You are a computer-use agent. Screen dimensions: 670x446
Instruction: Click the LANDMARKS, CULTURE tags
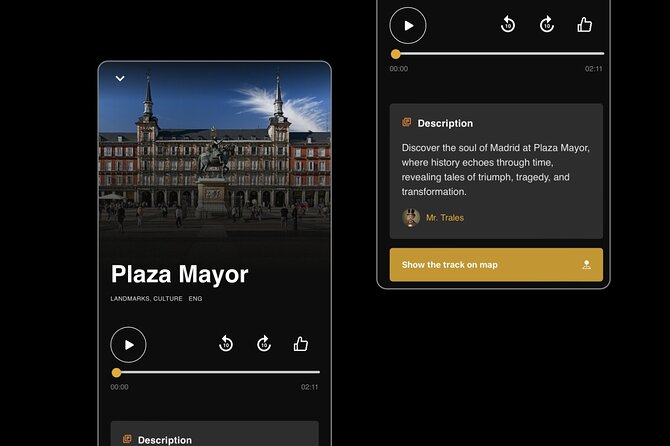pyautogui.click(x=147, y=299)
